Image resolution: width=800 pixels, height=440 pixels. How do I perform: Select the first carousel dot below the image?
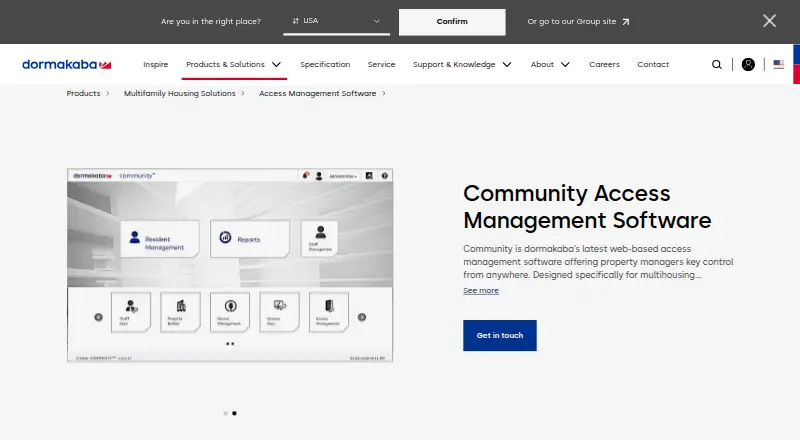(226, 413)
